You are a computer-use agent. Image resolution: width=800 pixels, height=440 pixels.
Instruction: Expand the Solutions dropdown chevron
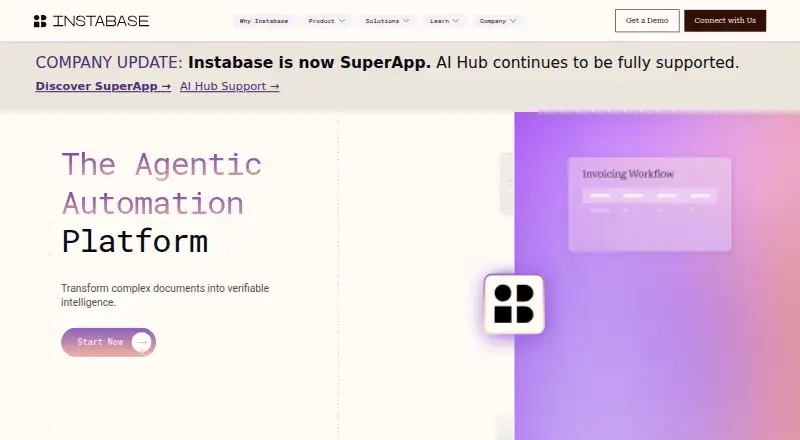point(406,21)
